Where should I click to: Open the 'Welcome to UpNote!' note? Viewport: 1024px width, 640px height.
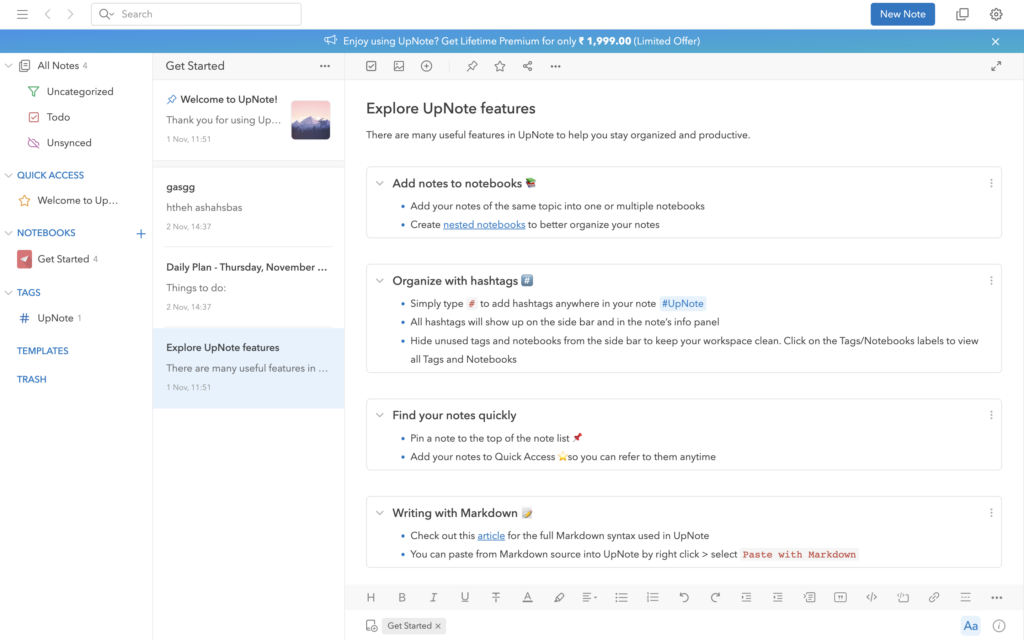pos(248,120)
